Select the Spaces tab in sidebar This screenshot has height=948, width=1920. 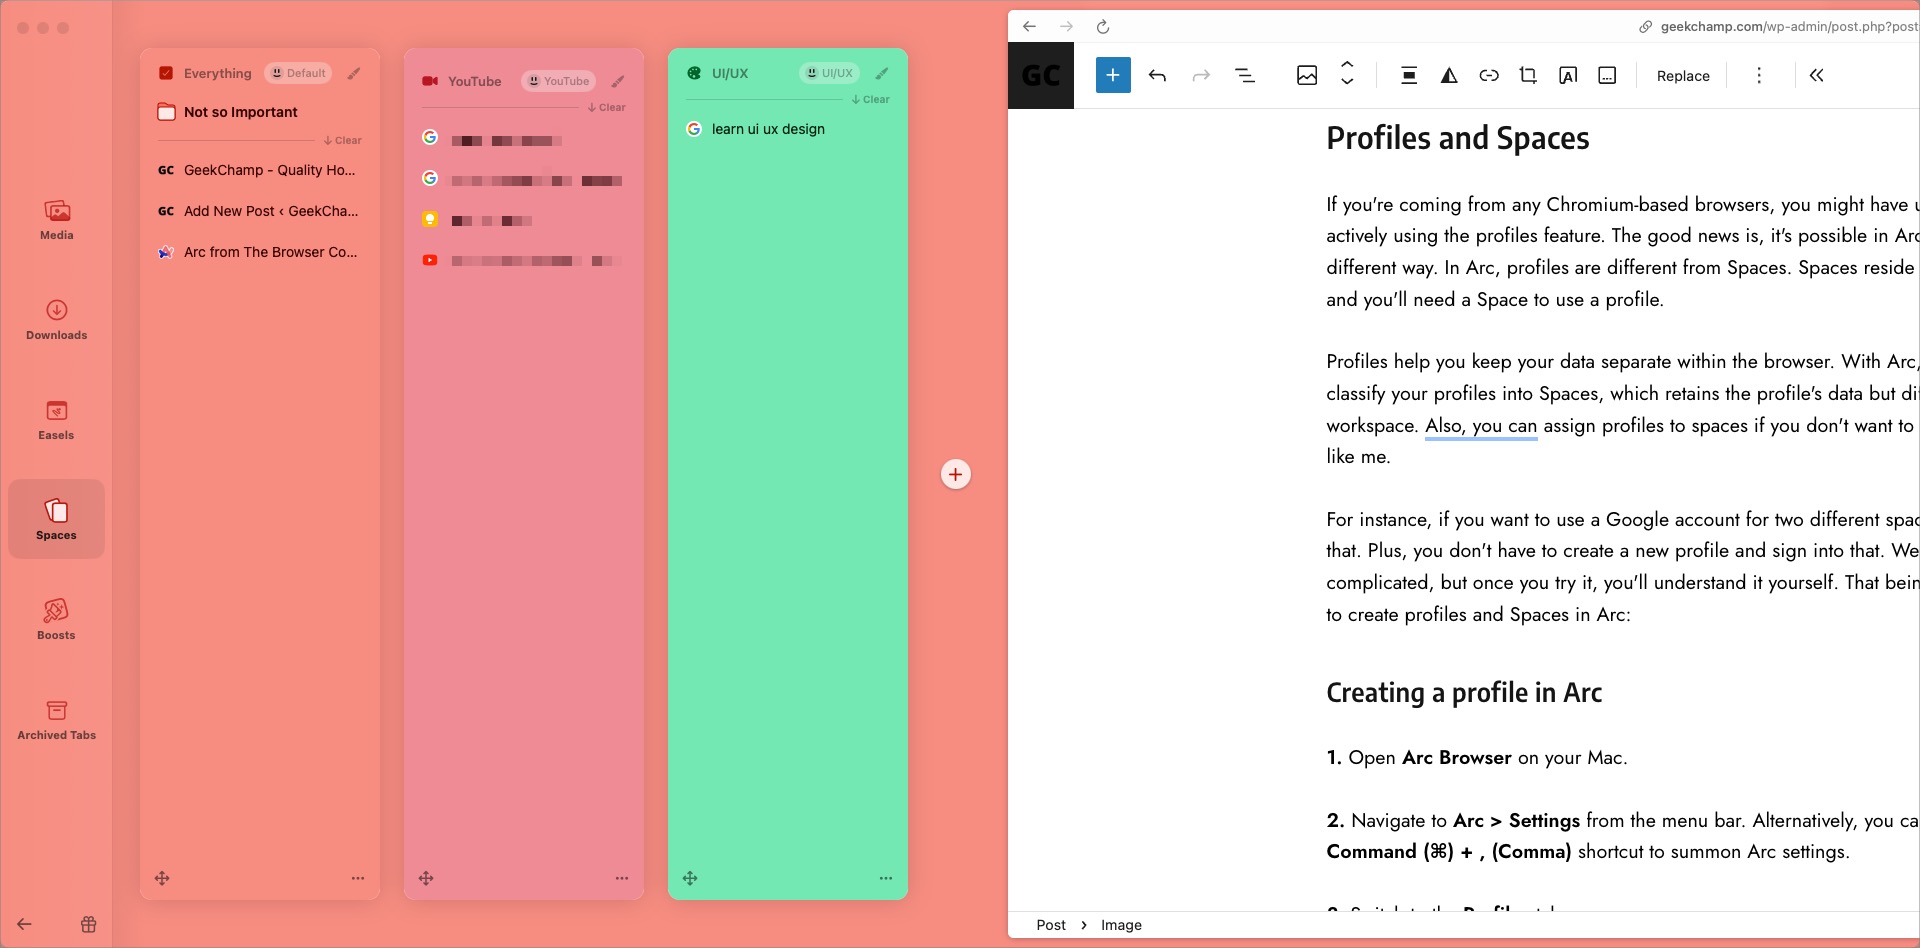[56, 519]
